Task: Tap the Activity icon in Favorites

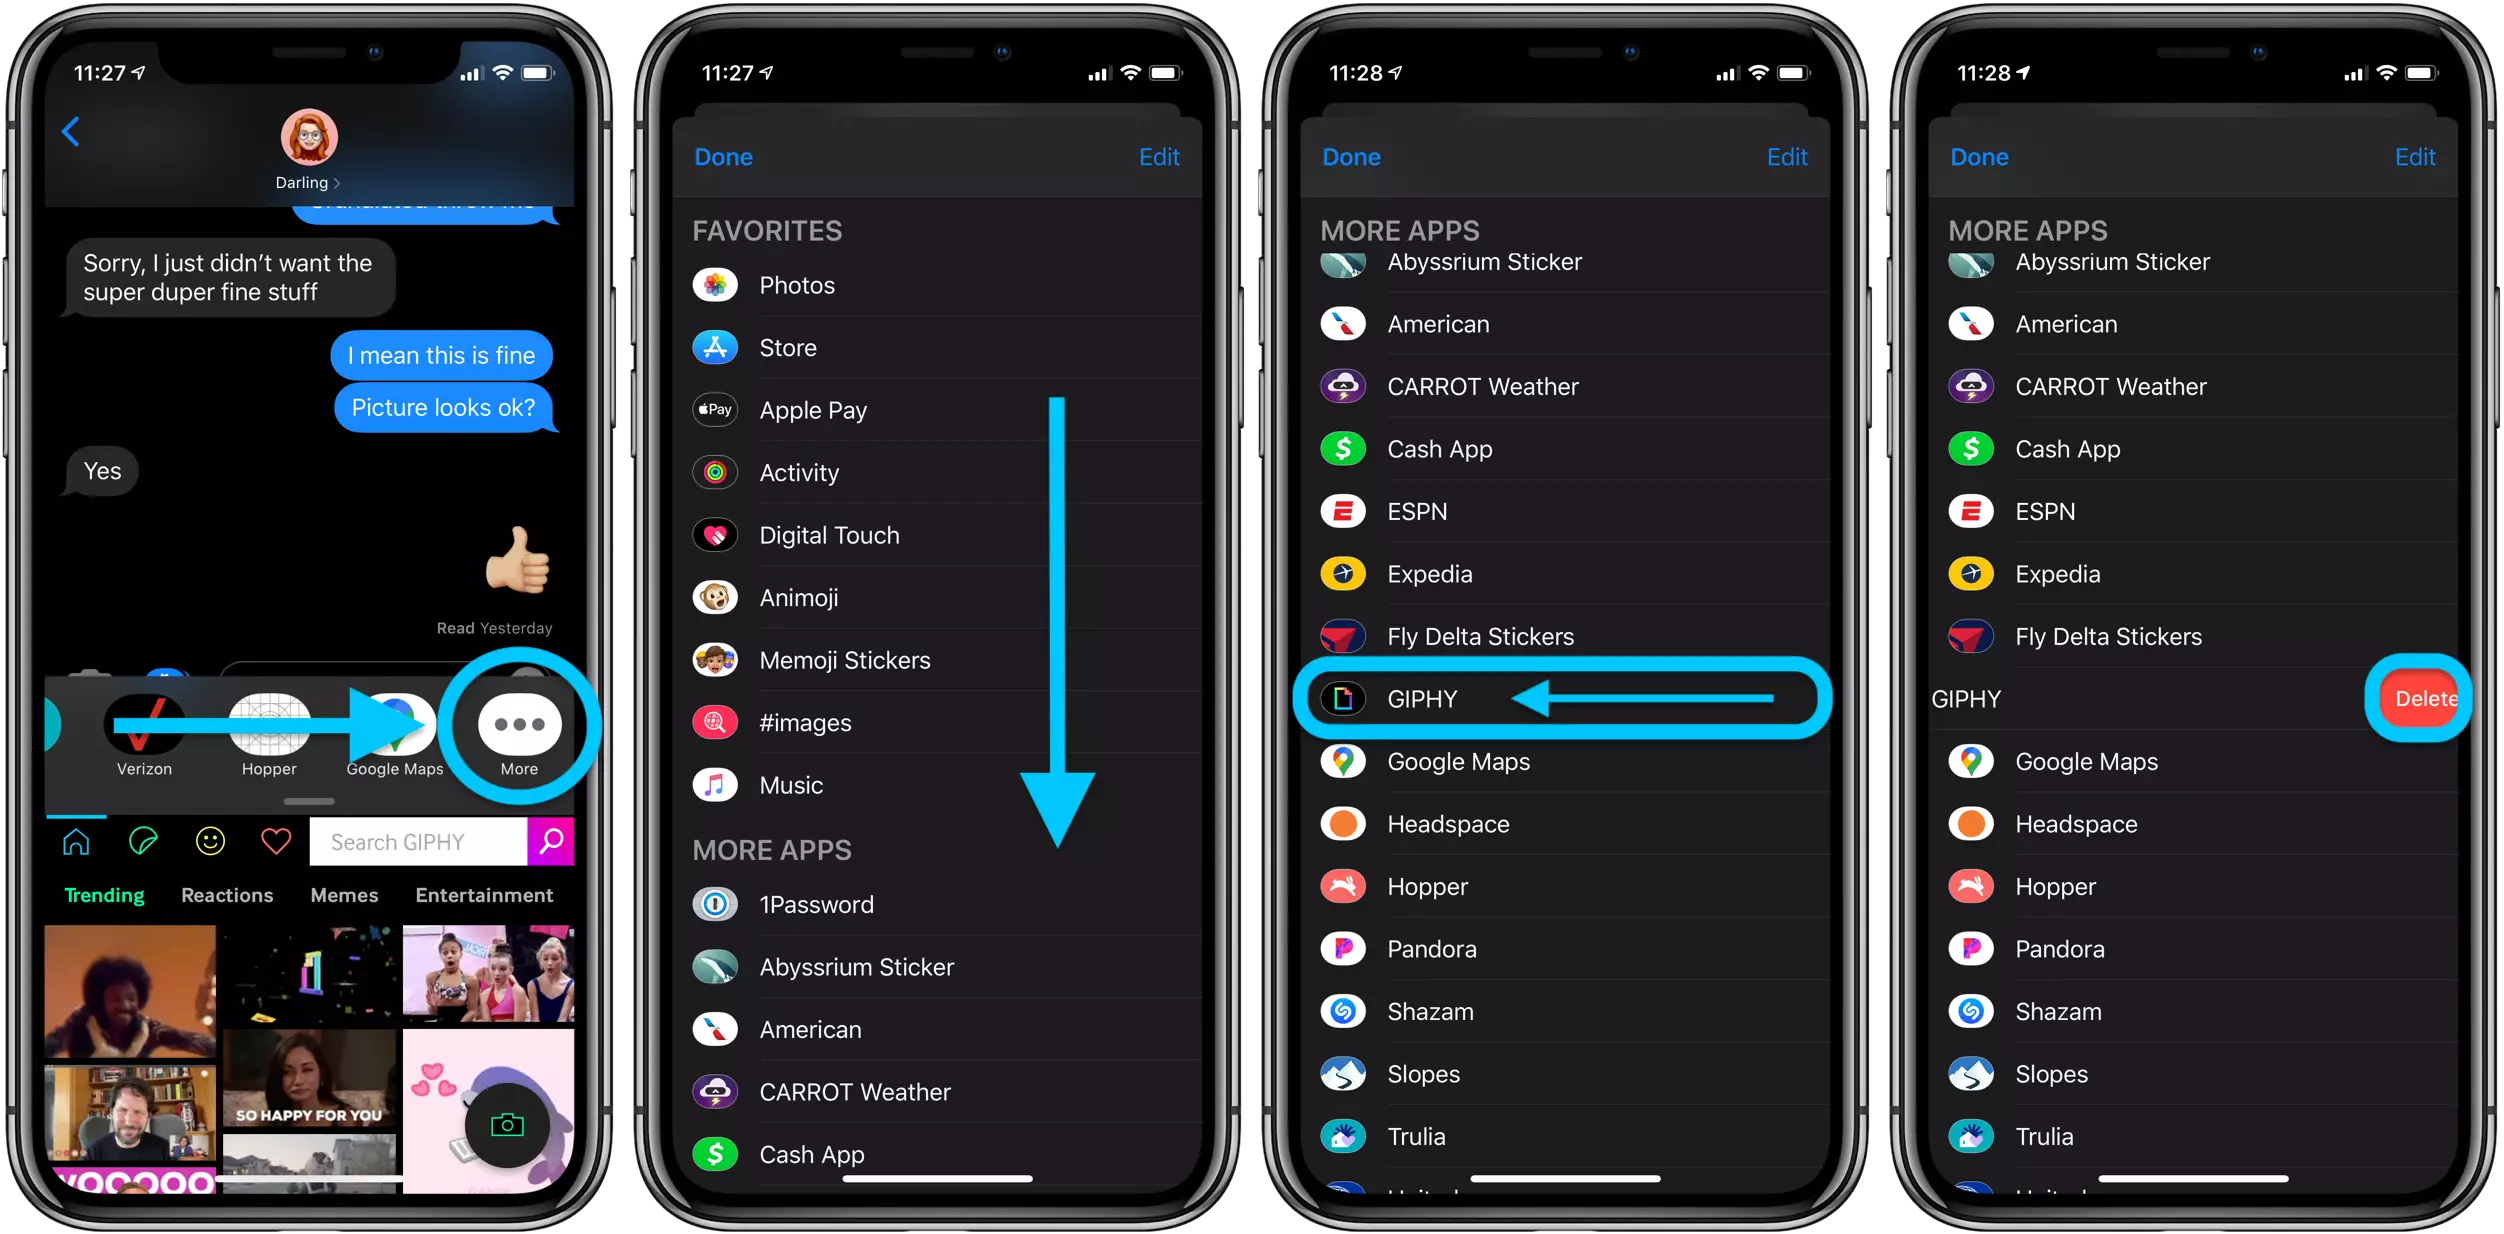Action: click(714, 471)
